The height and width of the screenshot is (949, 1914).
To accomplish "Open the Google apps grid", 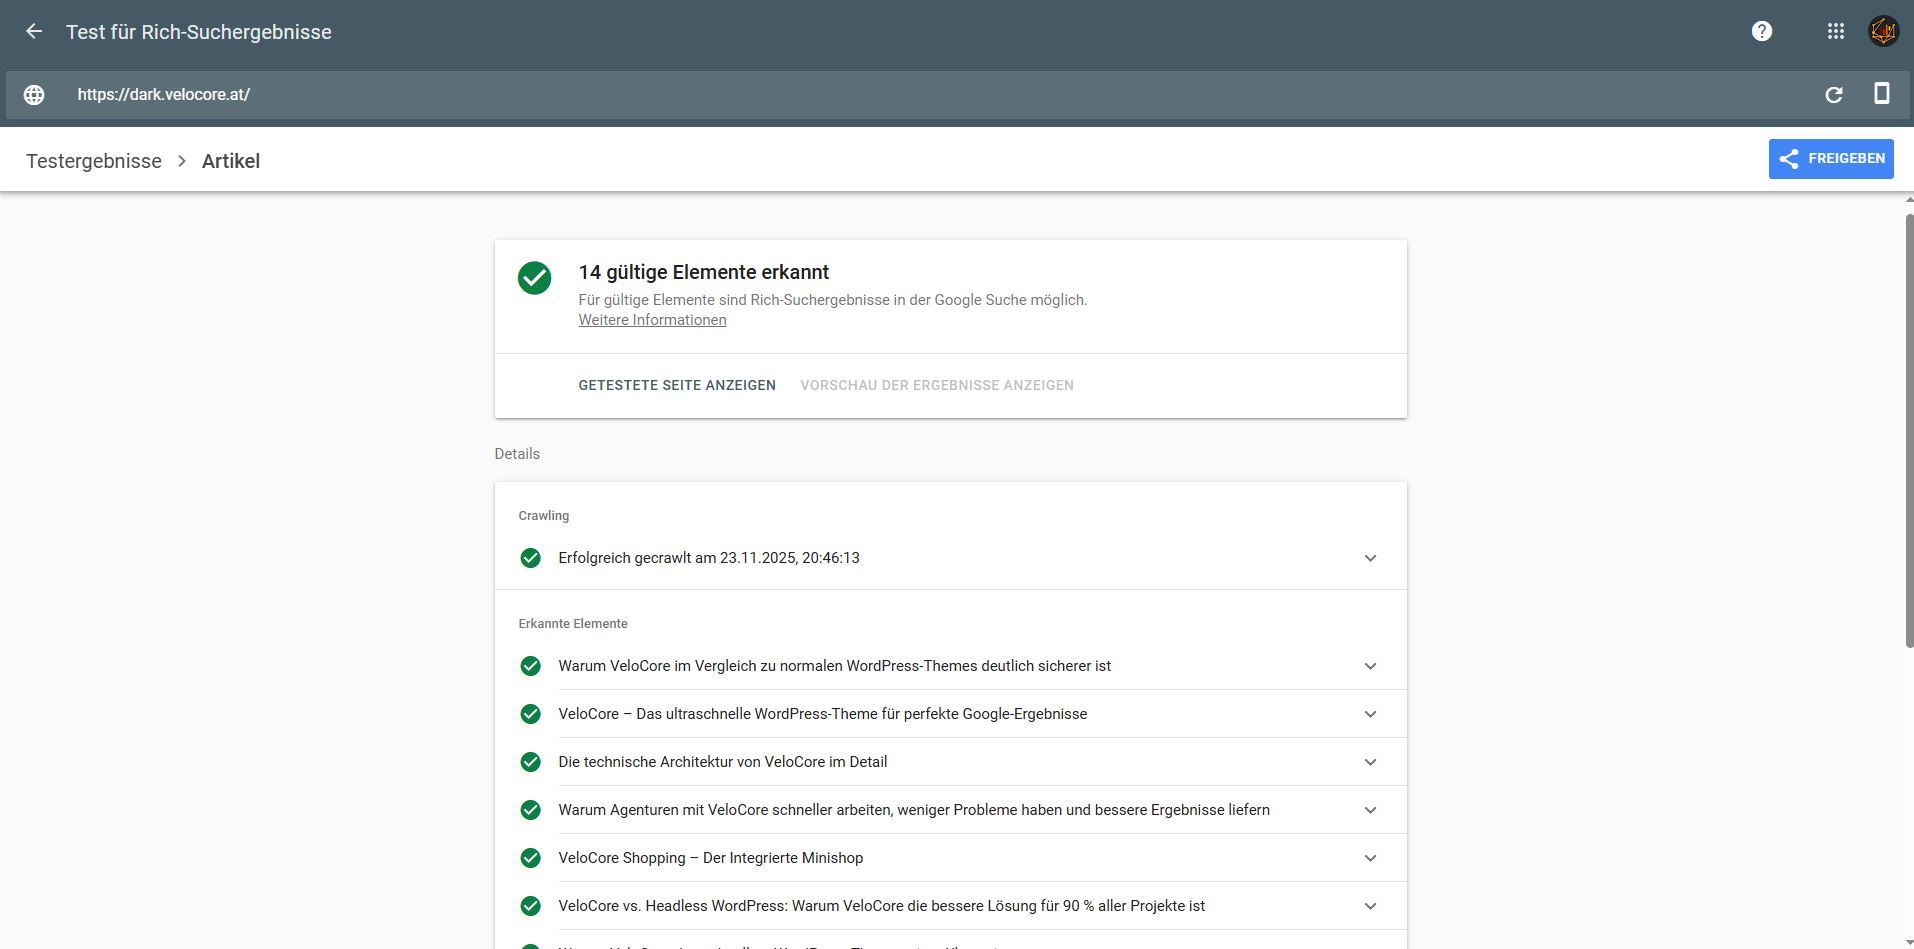I will pos(1835,31).
